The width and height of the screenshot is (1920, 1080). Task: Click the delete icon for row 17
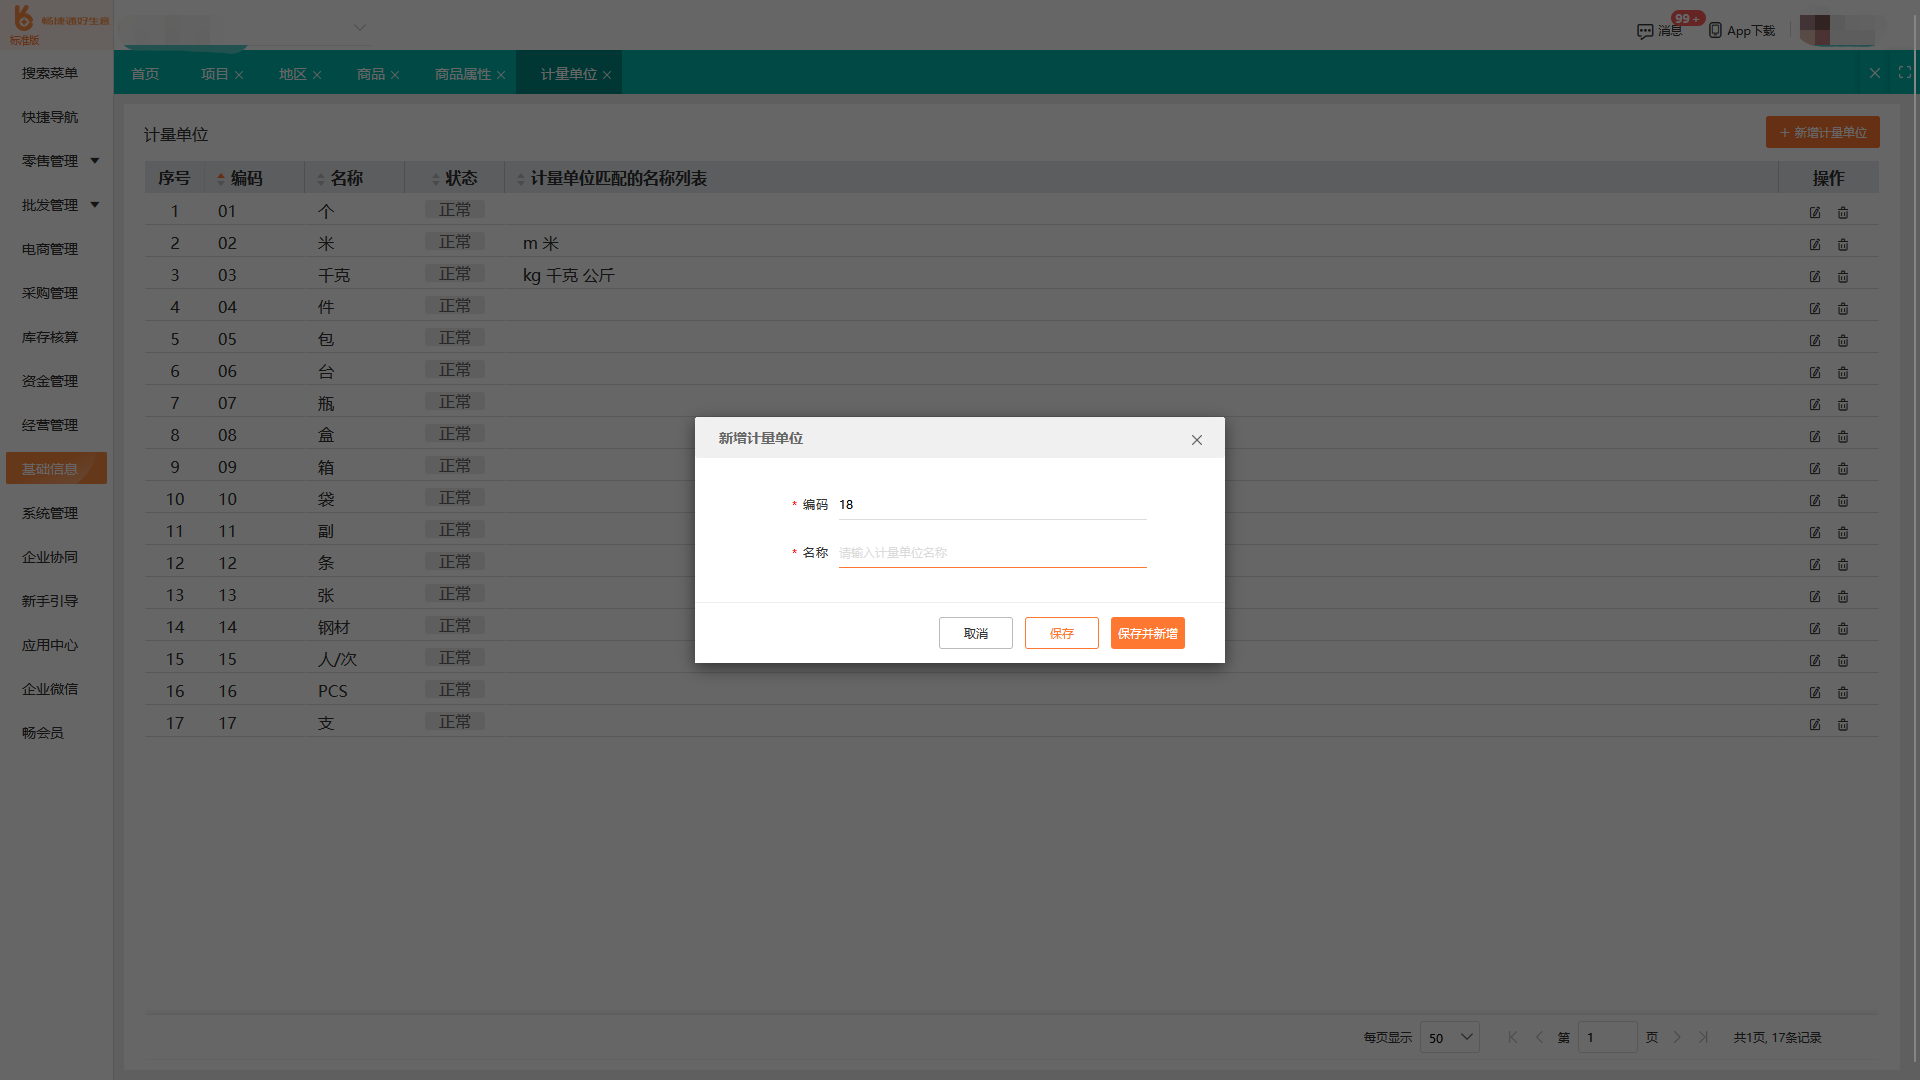(x=1844, y=723)
